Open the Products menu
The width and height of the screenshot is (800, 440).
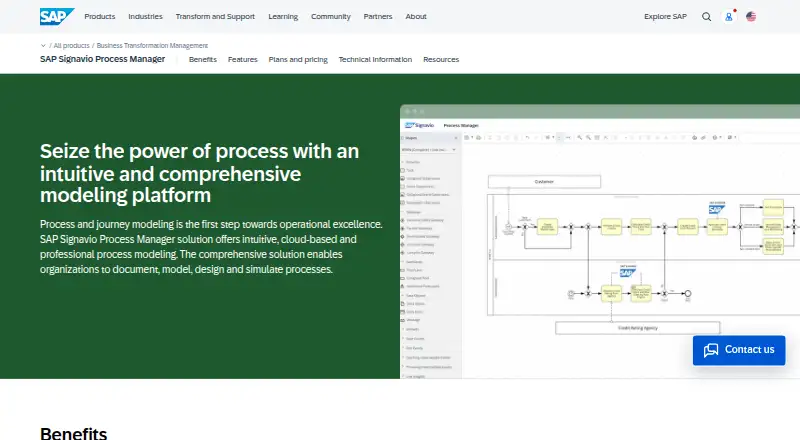point(100,16)
